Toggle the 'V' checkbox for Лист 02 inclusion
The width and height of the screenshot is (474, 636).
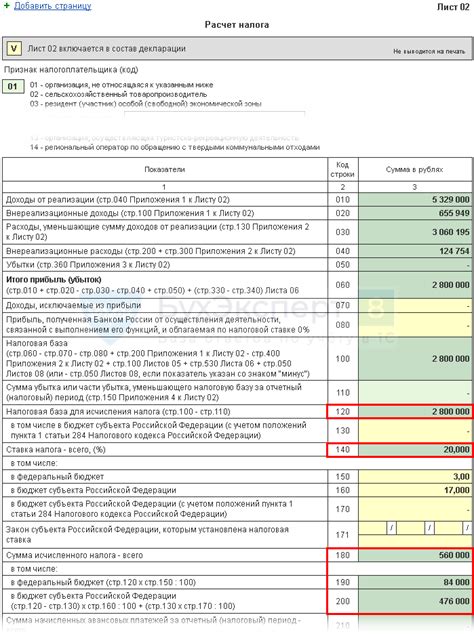point(14,49)
